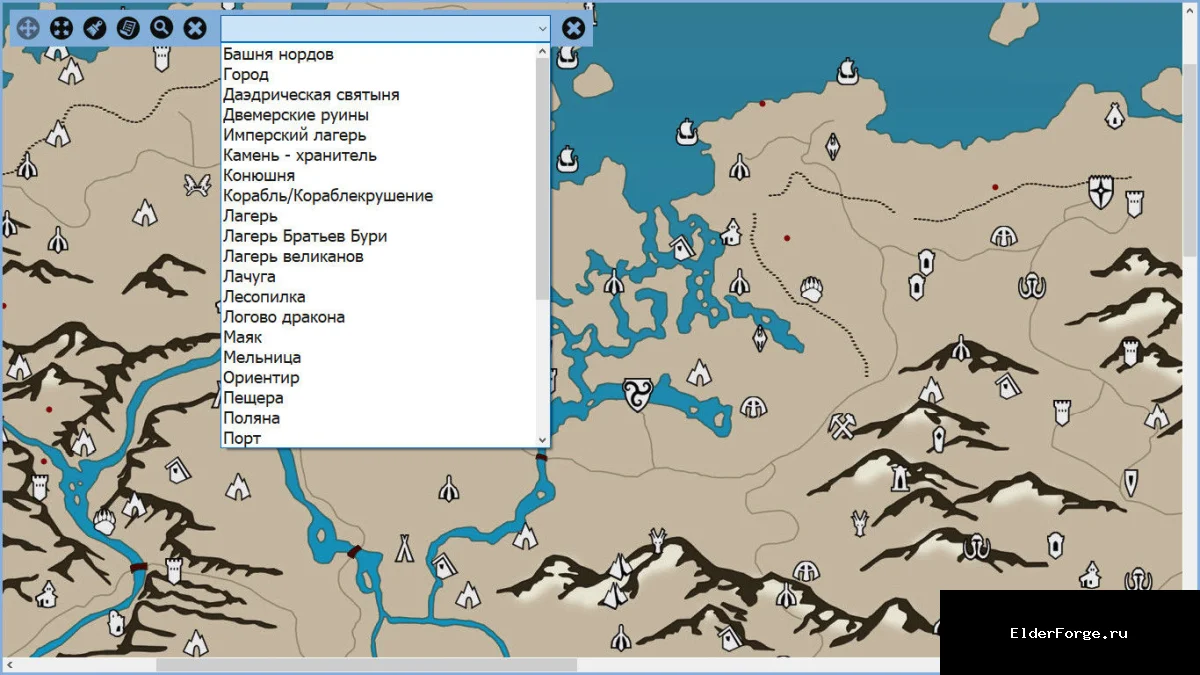Viewport: 1200px width, 675px height.
Task: Select the paintbrush tool icon
Action: (94, 28)
